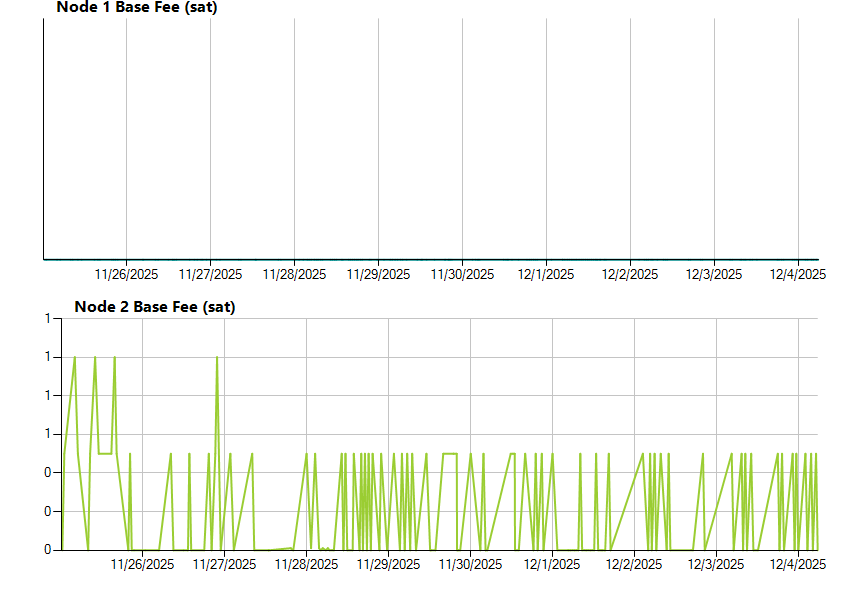
Task: Select 11/26/2025 on Node 1 chart axis
Action: 126,273
